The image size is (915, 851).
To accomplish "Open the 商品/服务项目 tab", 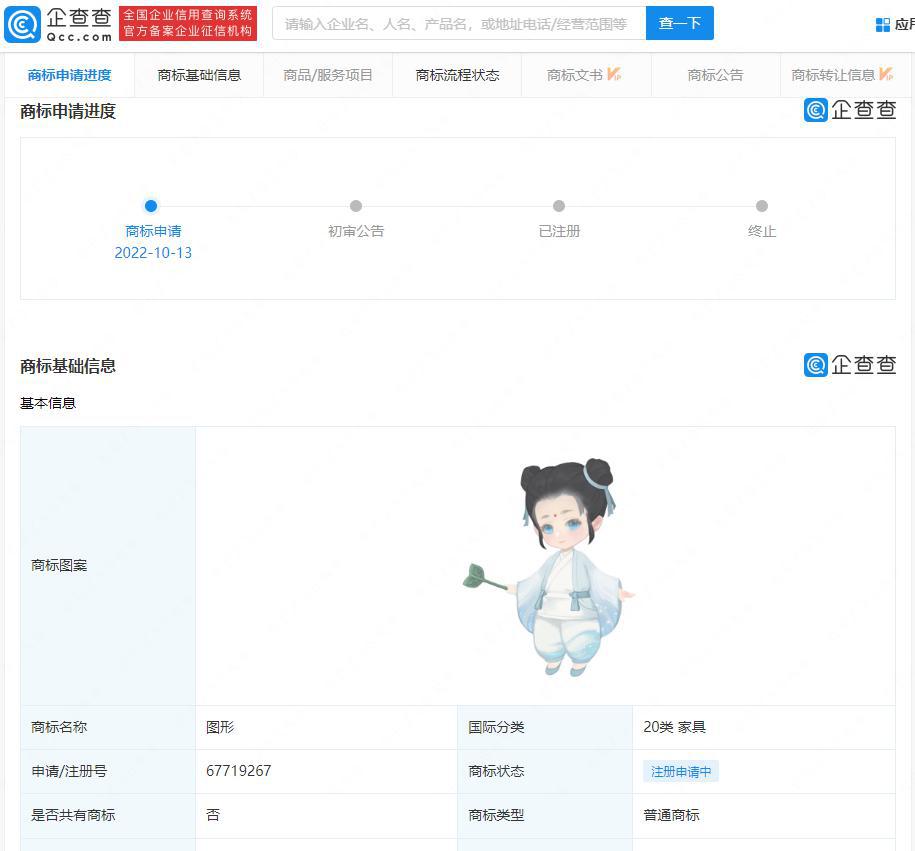I will pyautogui.click(x=328, y=75).
